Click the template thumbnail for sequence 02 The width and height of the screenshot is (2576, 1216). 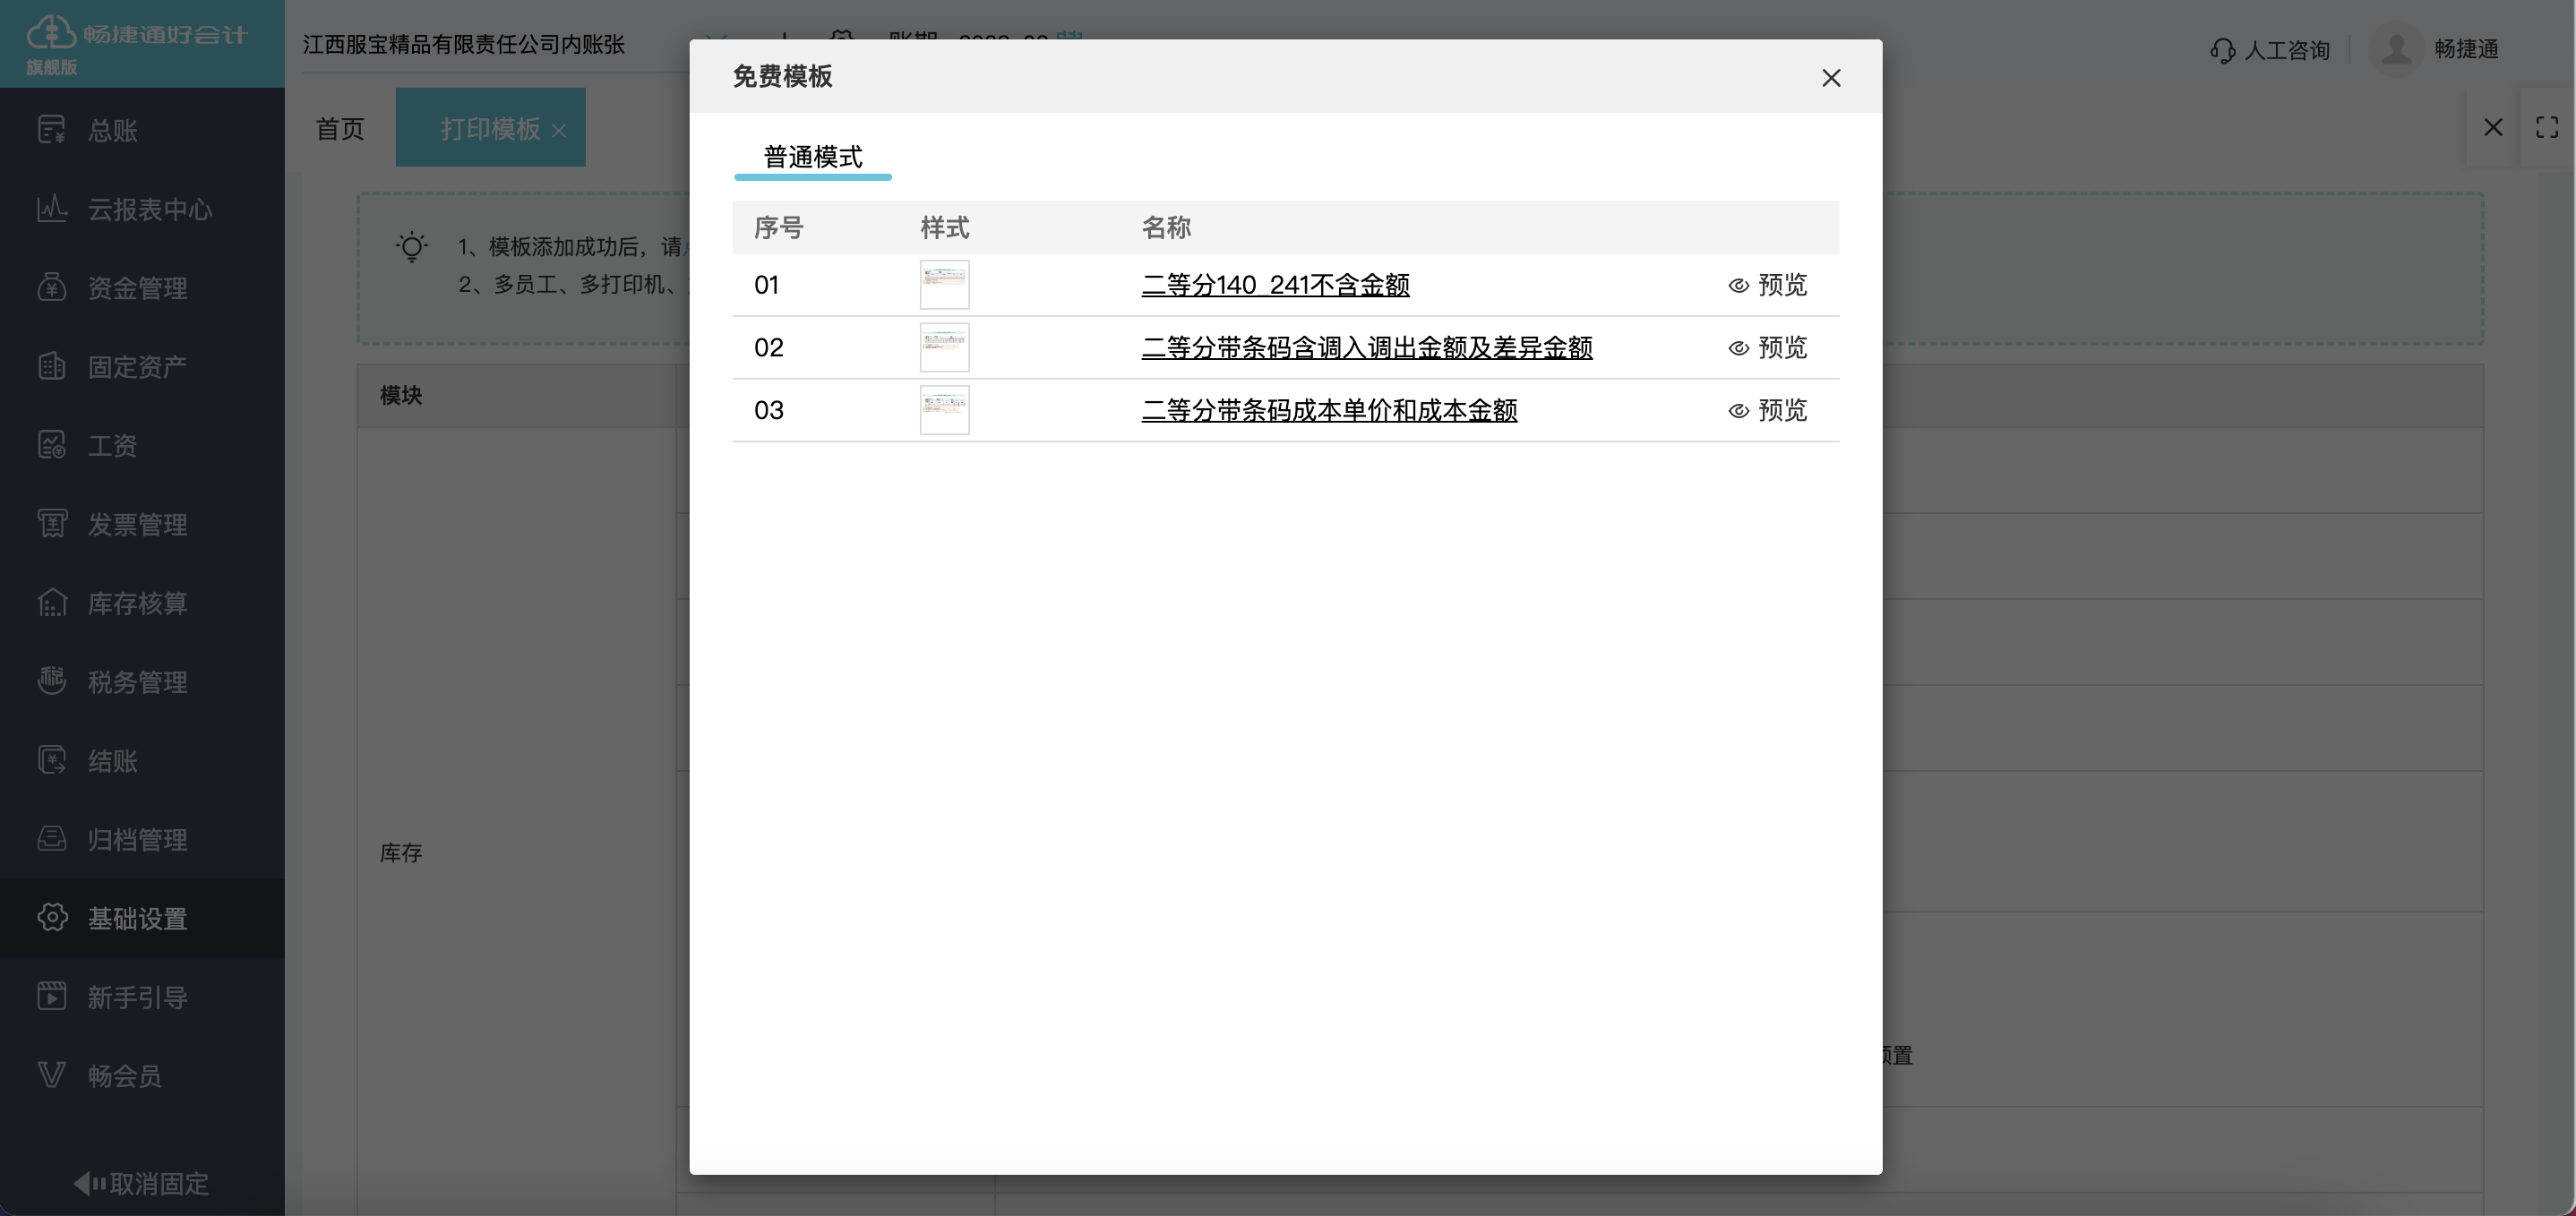(946, 347)
